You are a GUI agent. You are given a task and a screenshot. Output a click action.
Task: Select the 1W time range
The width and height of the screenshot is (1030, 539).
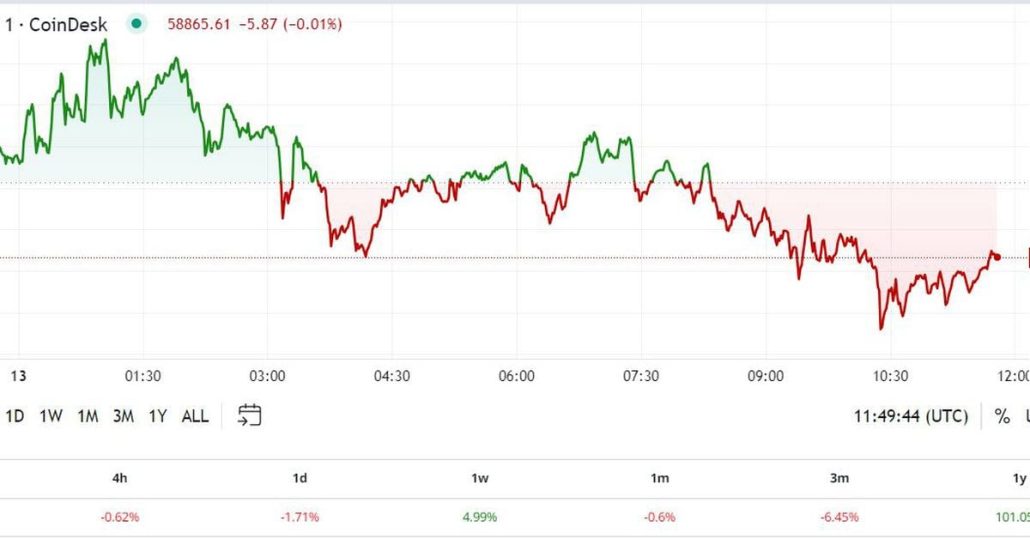[51, 416]
